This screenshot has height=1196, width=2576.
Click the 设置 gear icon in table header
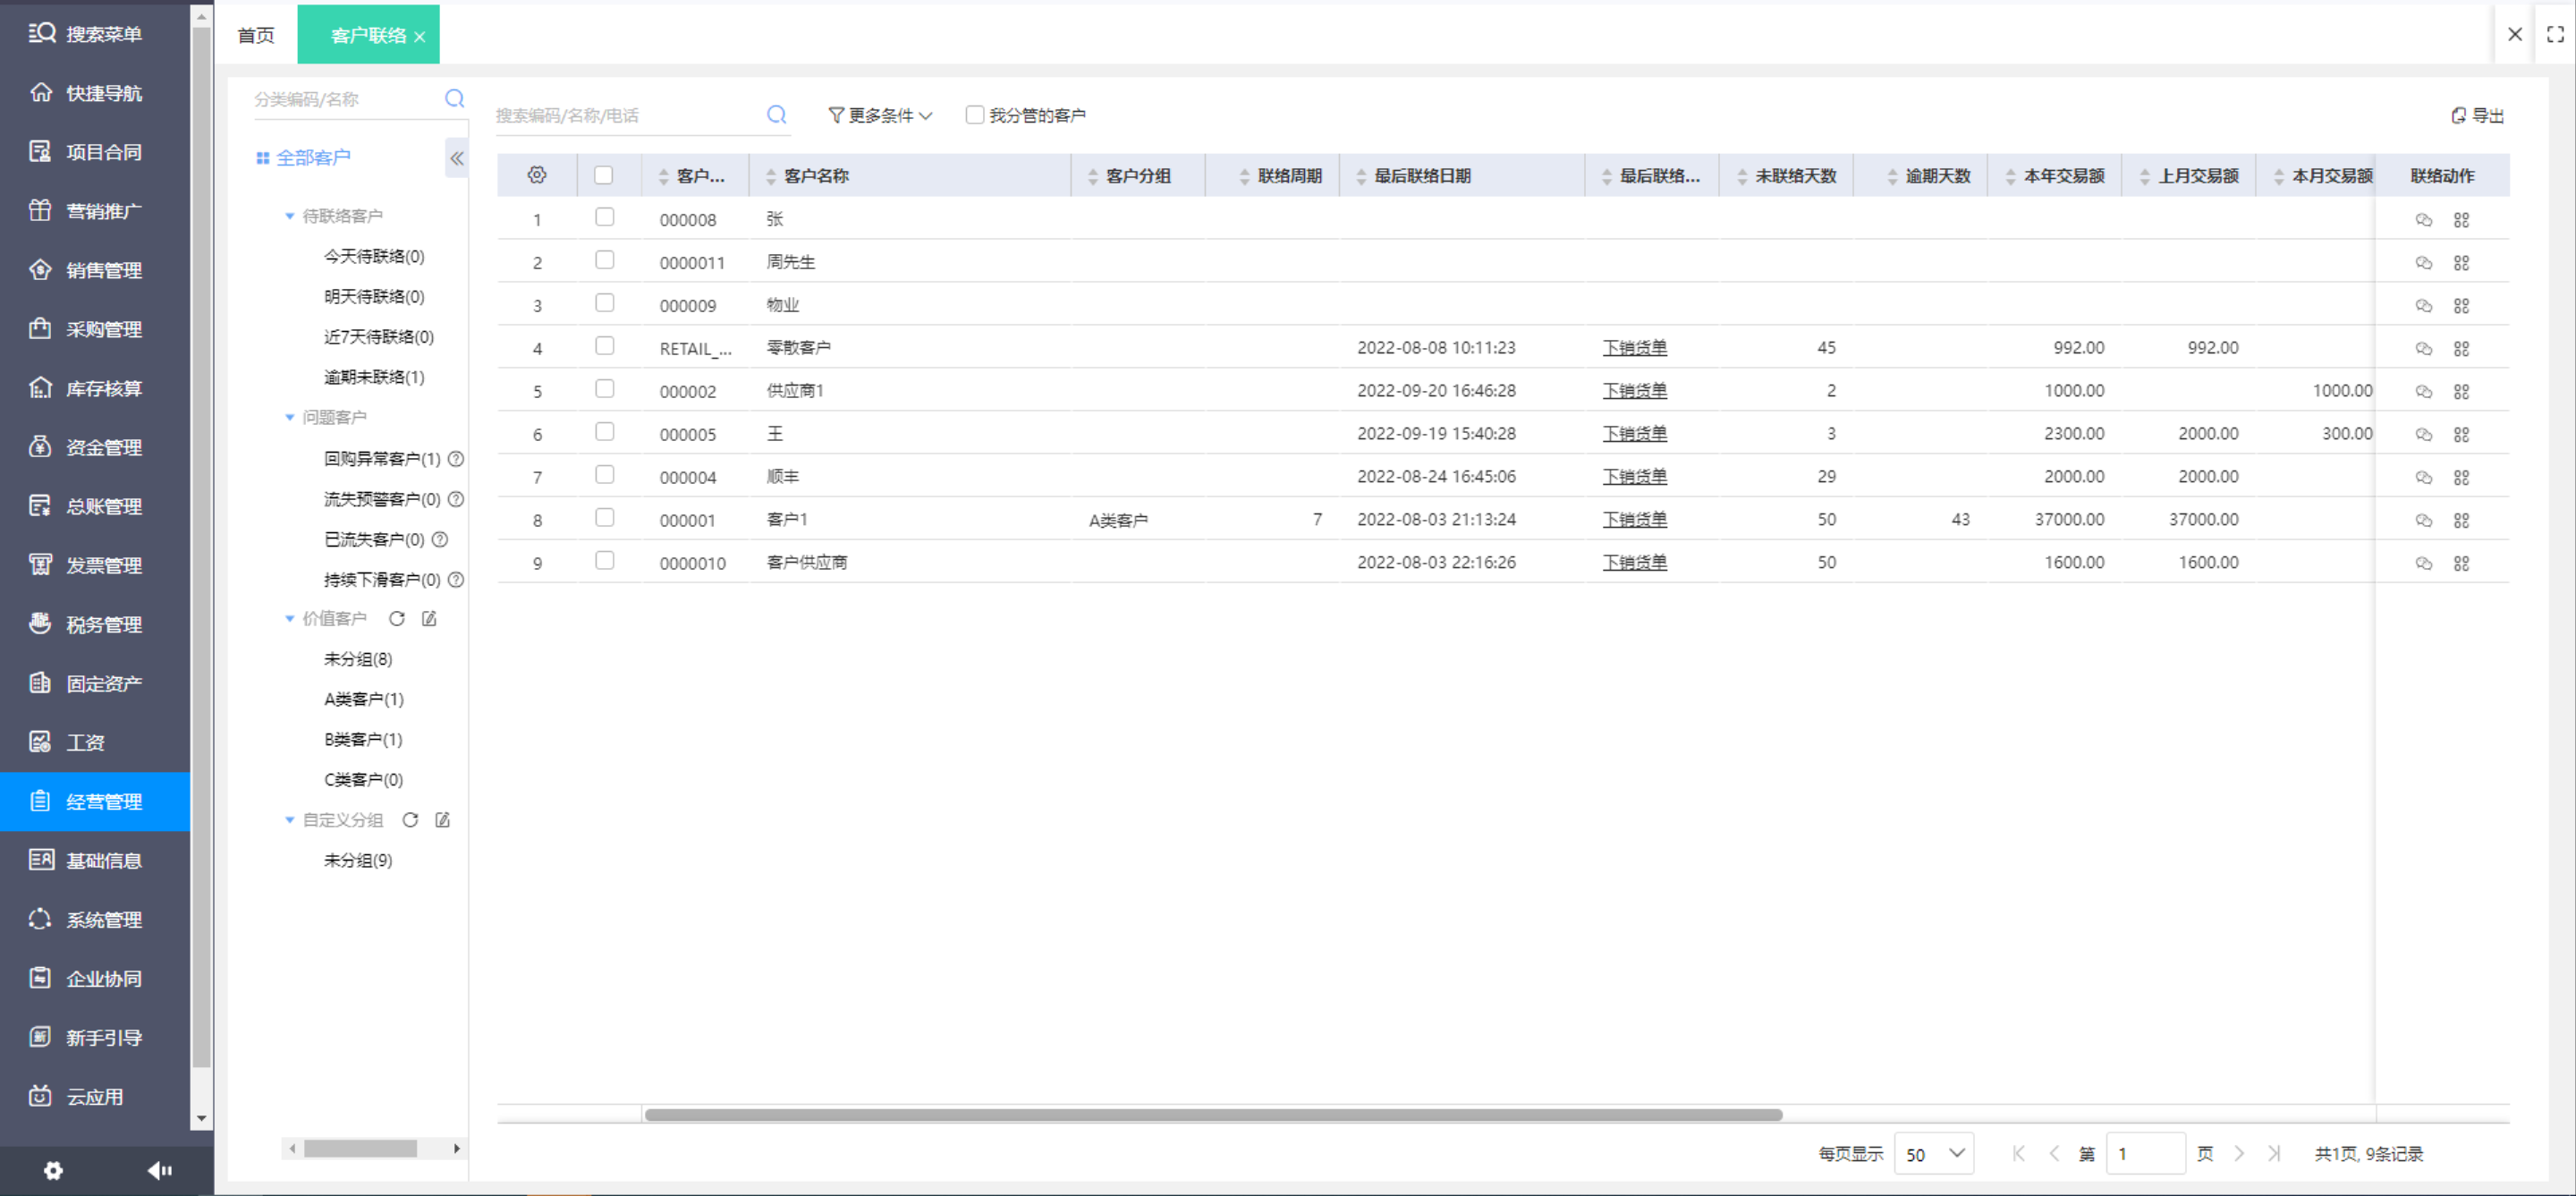click(536, 176)
